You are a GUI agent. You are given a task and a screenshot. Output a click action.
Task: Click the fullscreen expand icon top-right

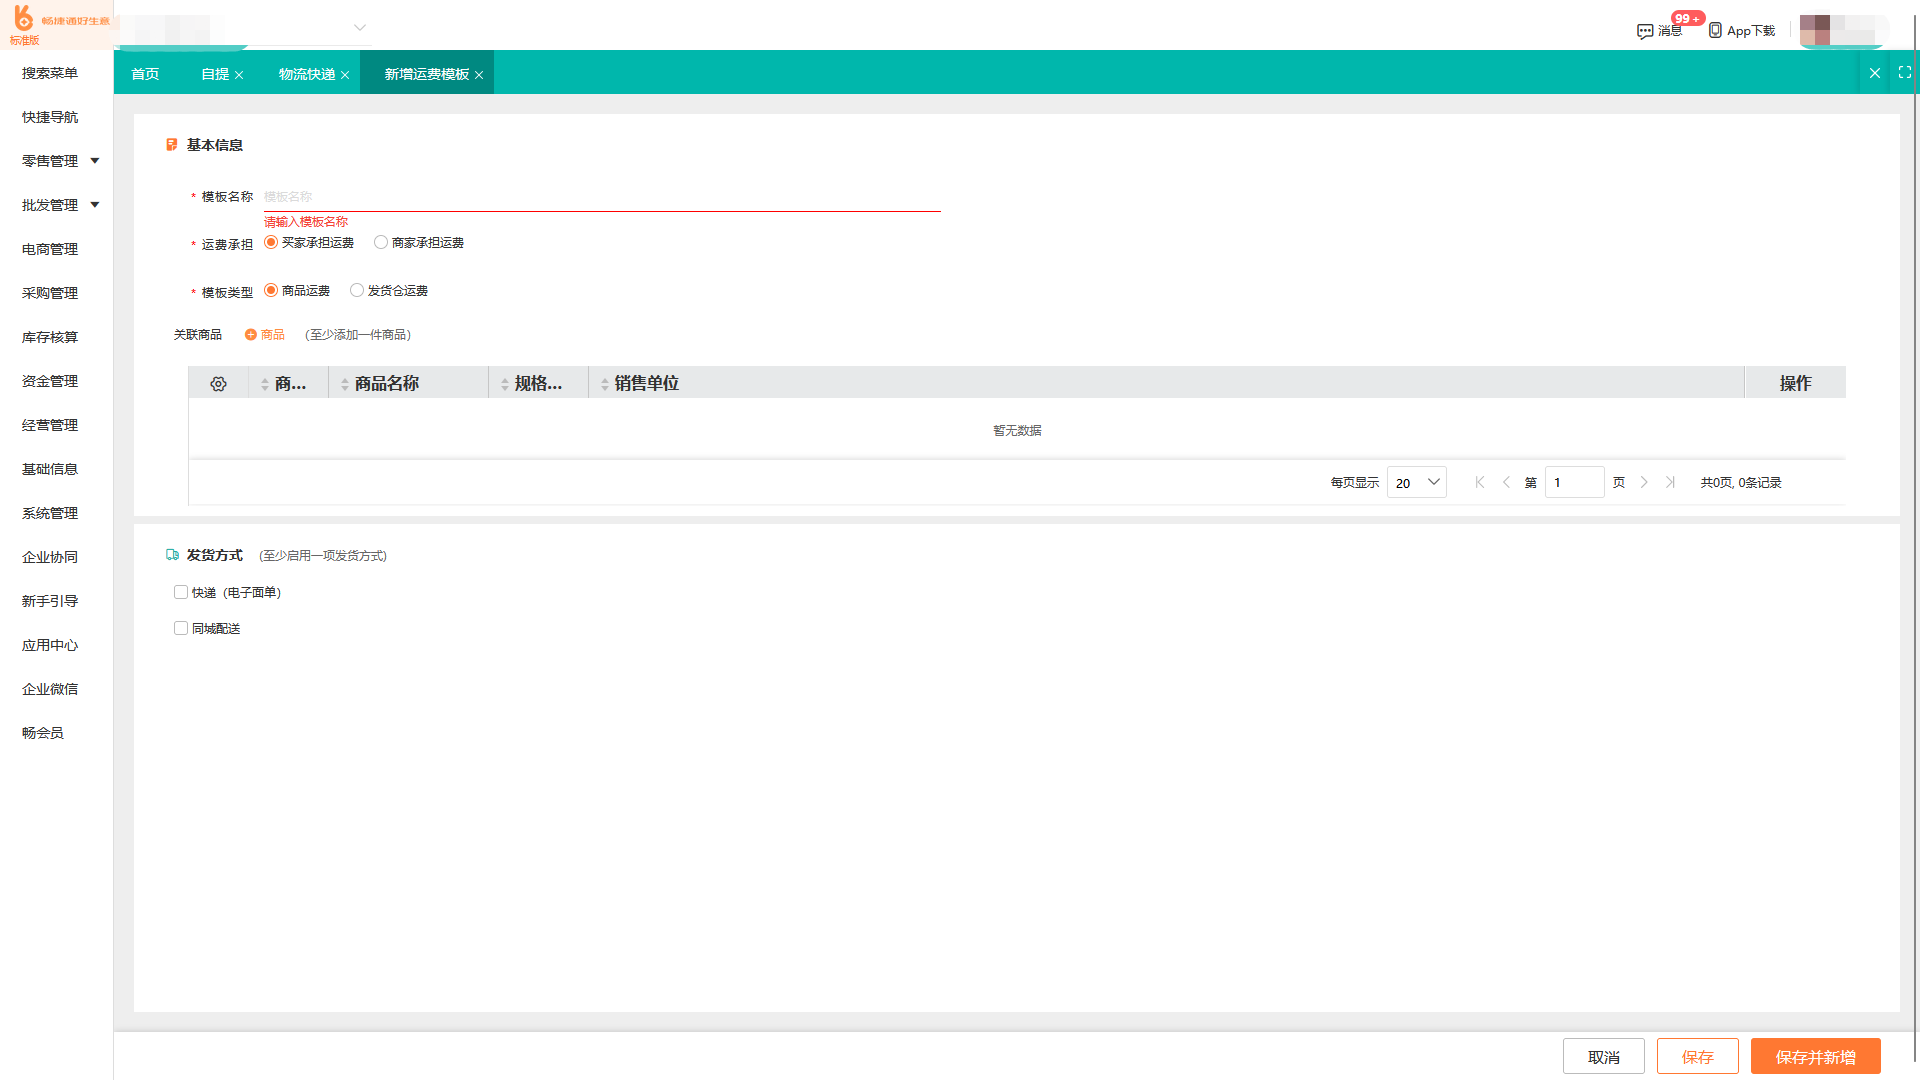pos(1903,73)
